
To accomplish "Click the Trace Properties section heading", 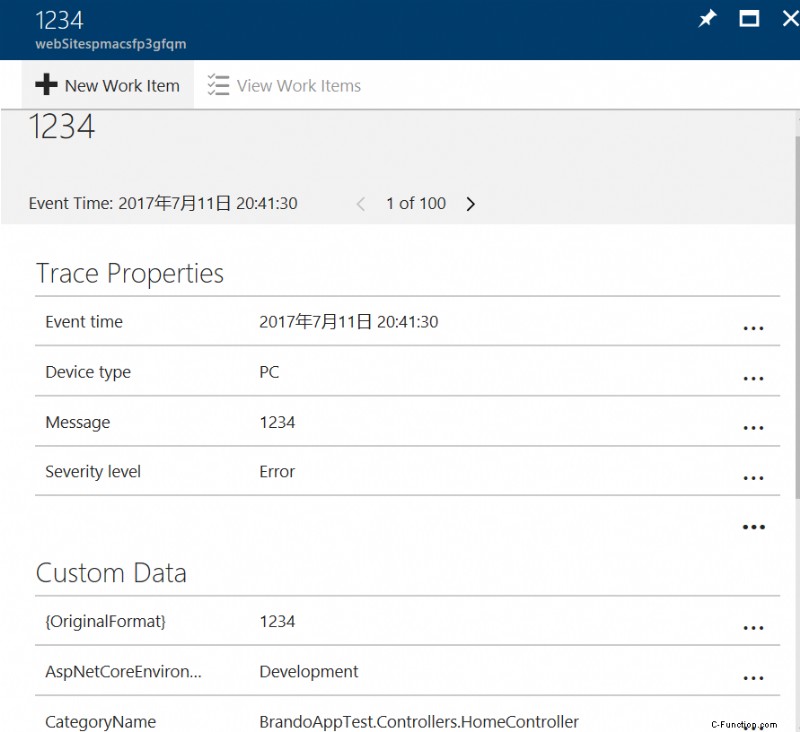I will coord(130,273).
